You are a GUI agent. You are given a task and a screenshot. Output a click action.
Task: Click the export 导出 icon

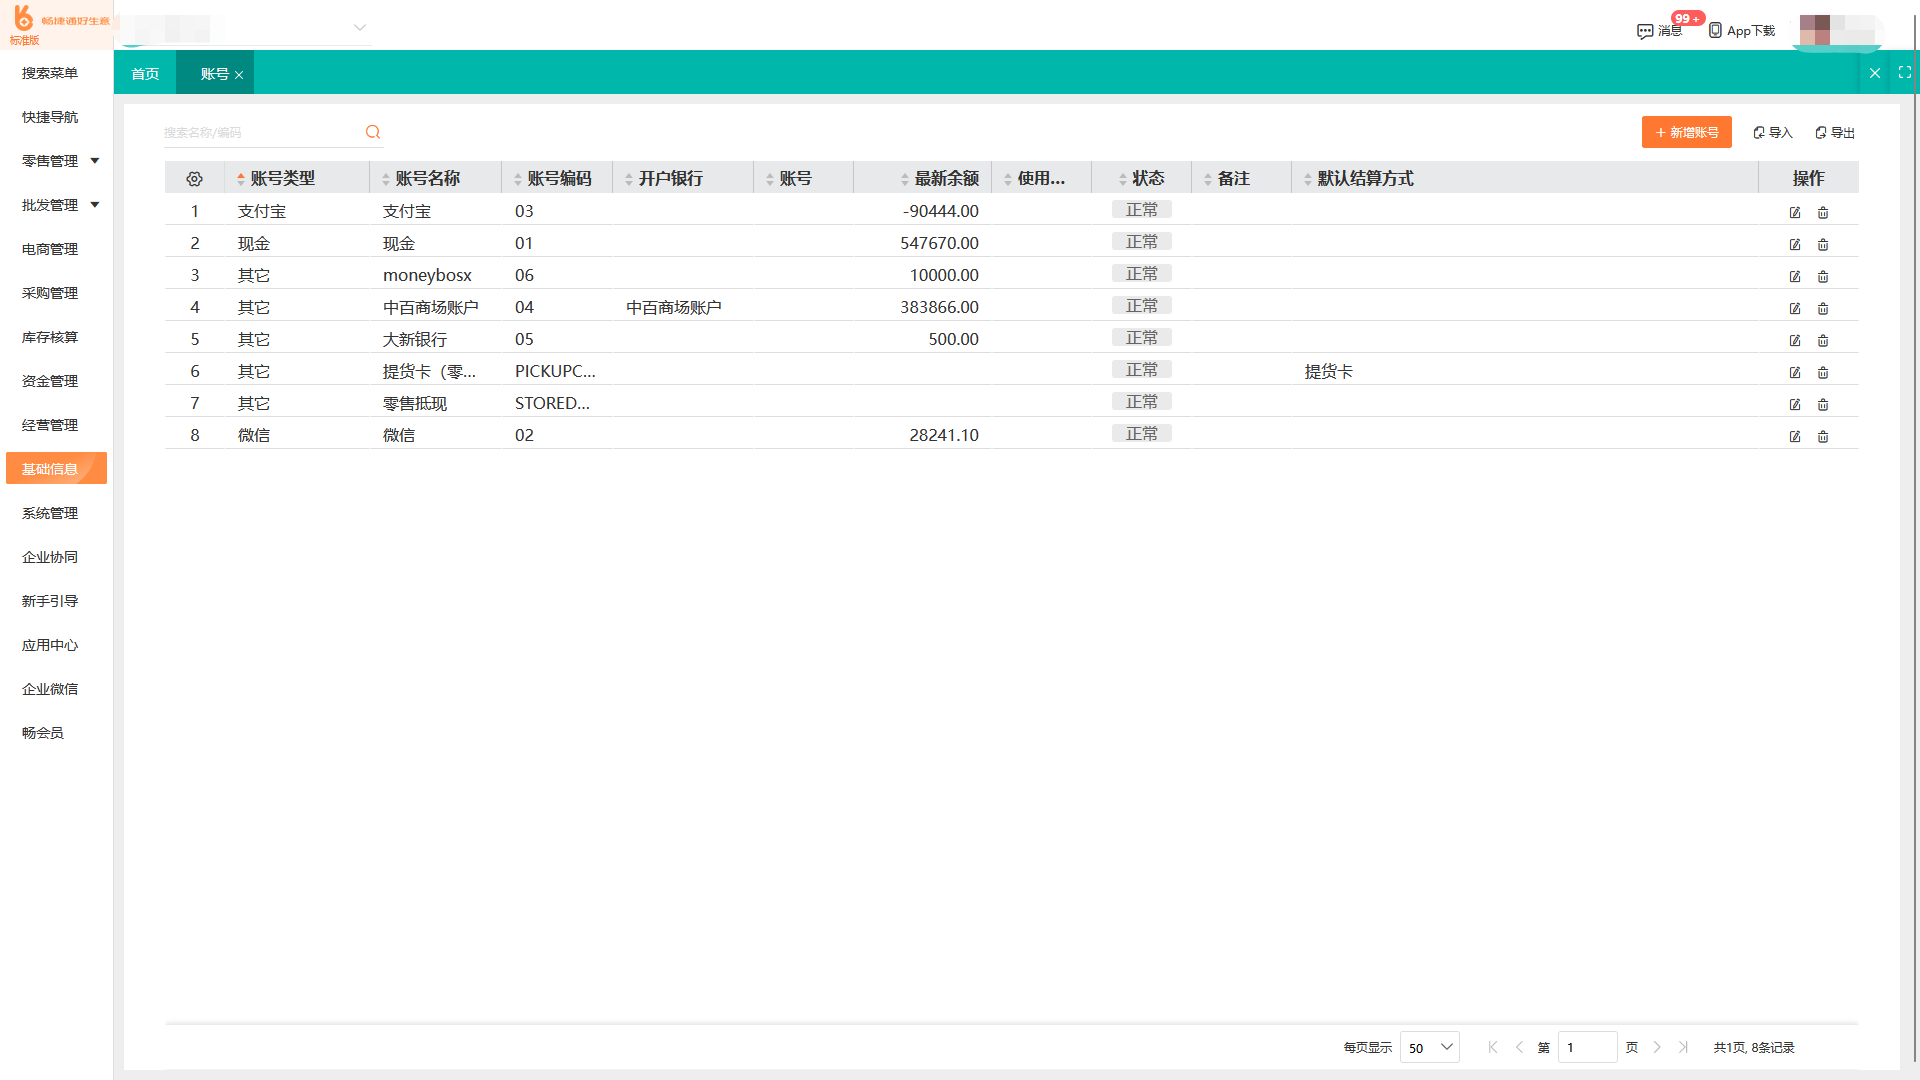point(1837,132)
